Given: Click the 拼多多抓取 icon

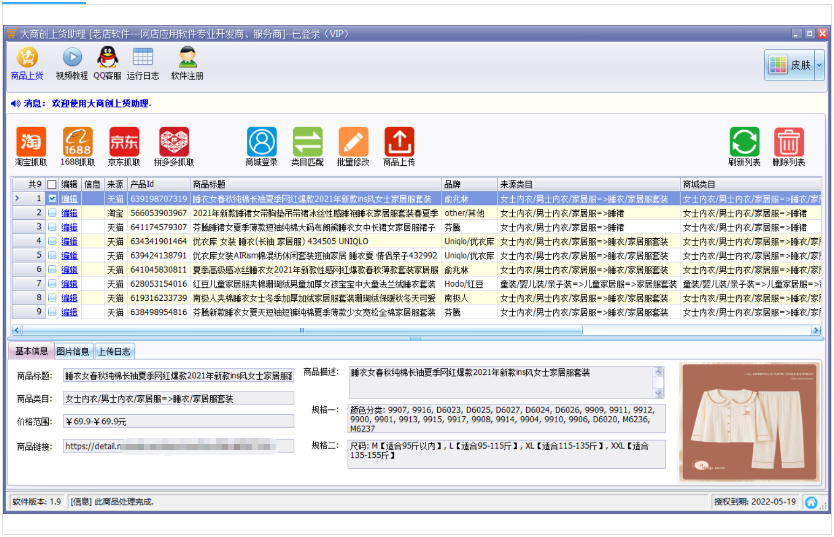Looking at the screenshot, I should [x=173, y=142].
